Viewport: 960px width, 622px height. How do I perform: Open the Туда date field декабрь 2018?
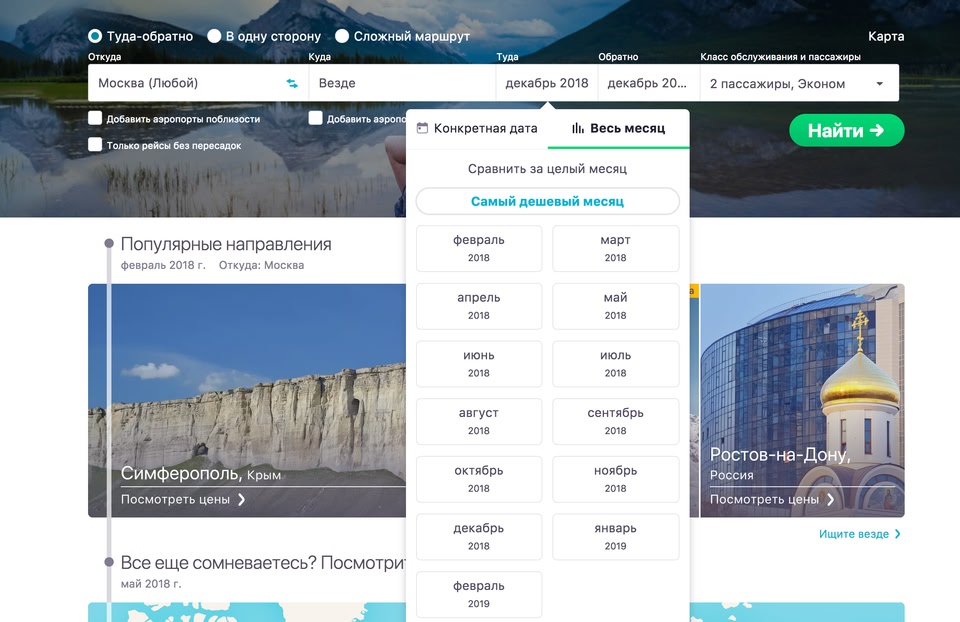tap(546, 84)
